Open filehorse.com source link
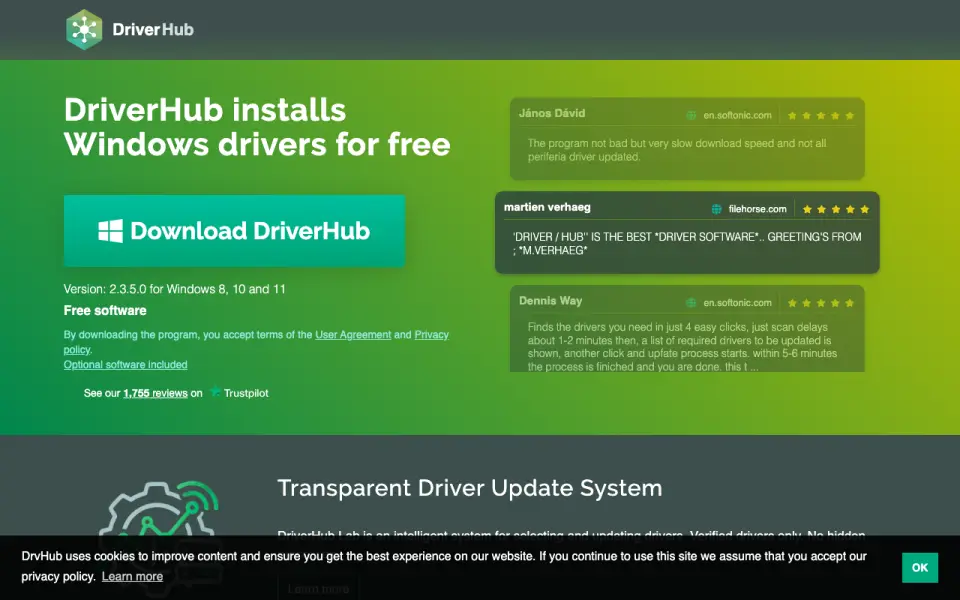The width and height of the screenshot is (960, 600). coord(757,209)
